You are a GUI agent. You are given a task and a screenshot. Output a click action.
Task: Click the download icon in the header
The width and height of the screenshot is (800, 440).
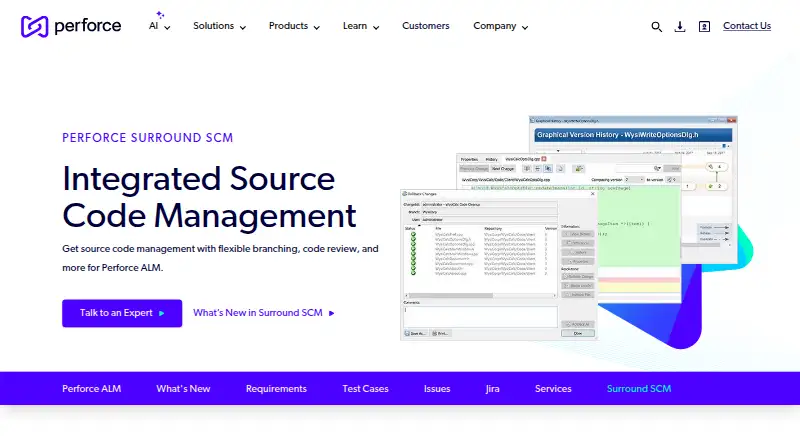680,27
